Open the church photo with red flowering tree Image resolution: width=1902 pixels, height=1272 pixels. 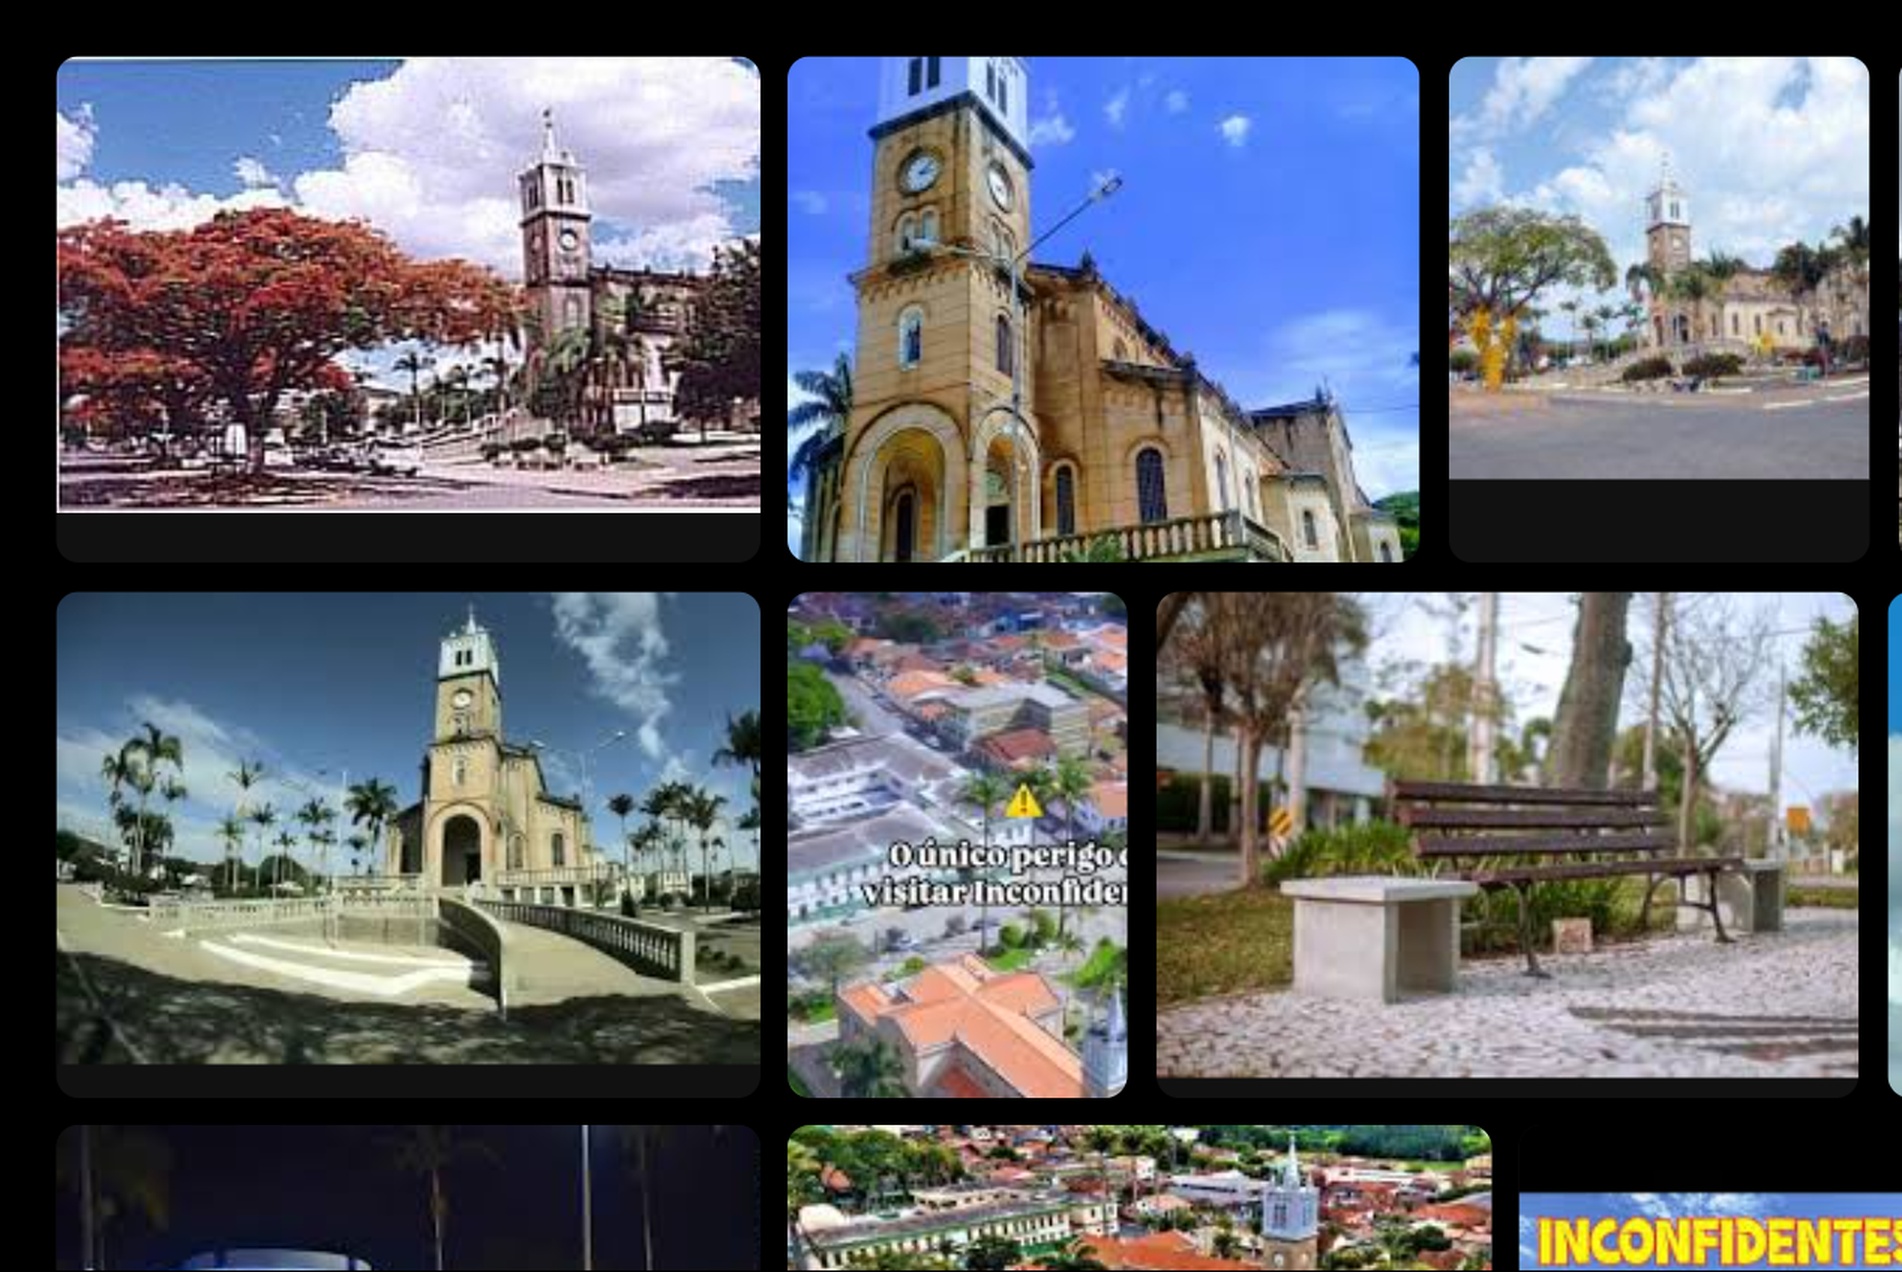408,285
